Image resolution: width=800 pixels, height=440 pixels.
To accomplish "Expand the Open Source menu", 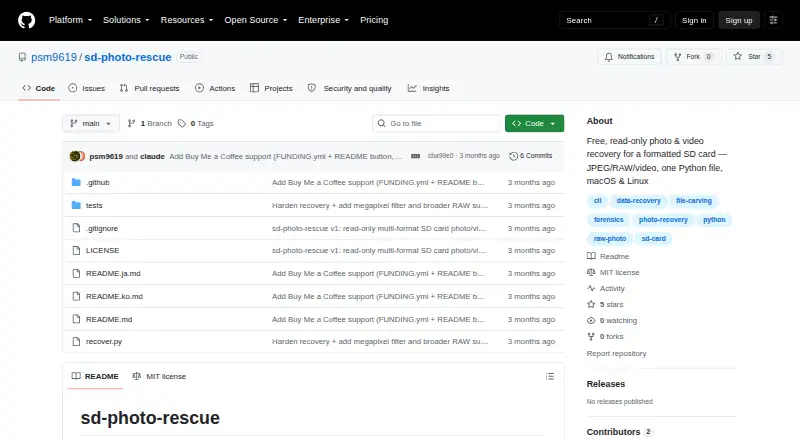I will click(x=256, y=20).
